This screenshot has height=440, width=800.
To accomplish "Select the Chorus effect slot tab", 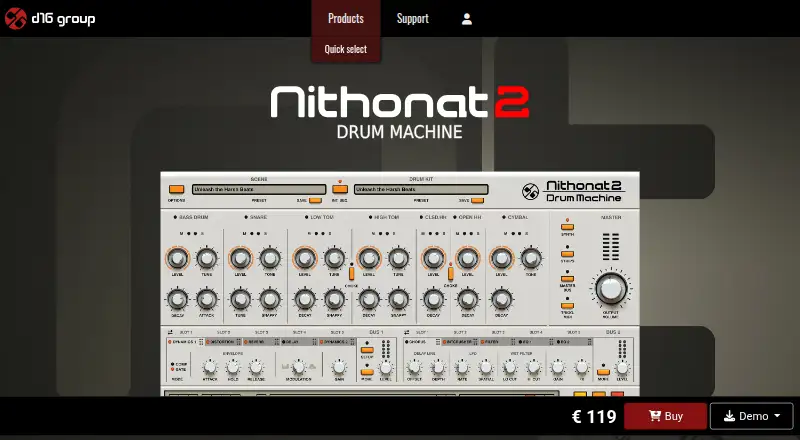I will point(422,342).
